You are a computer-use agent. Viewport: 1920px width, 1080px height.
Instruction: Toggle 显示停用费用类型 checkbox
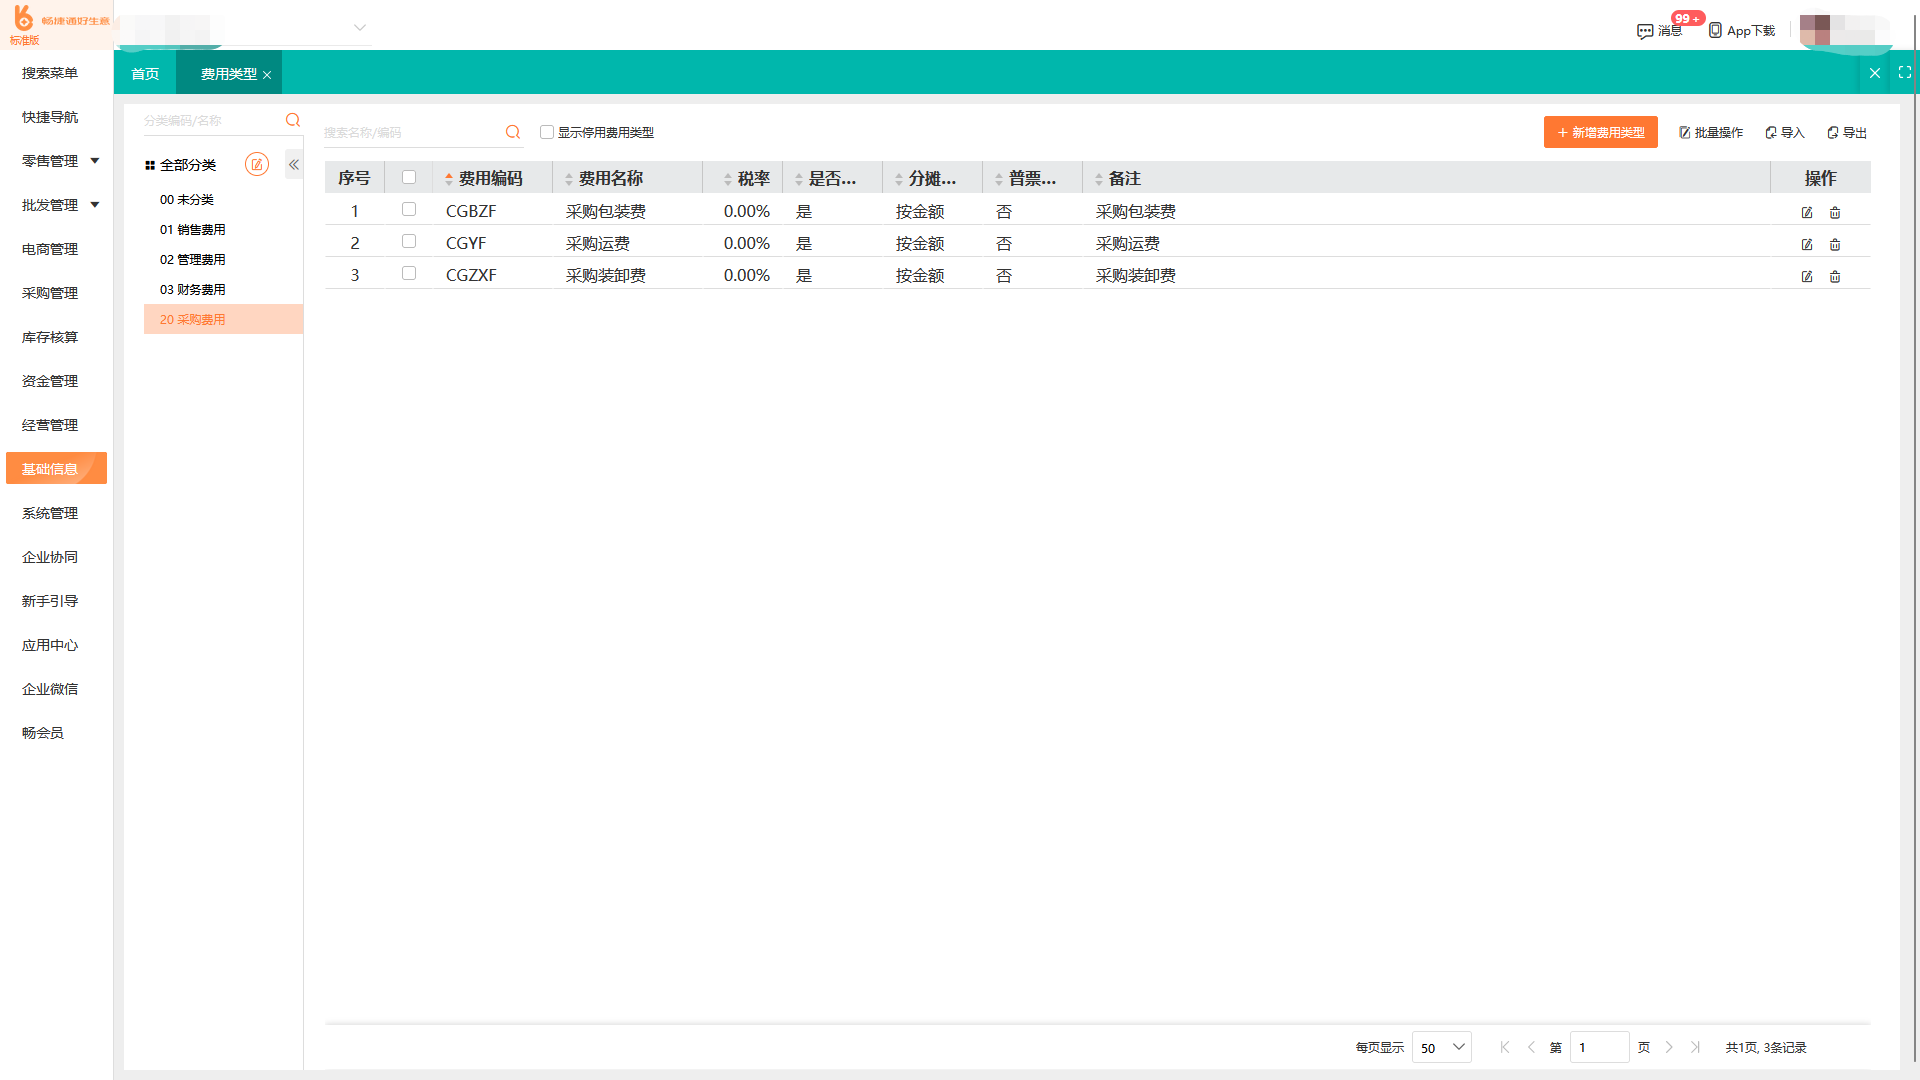[x=546, y=131]
